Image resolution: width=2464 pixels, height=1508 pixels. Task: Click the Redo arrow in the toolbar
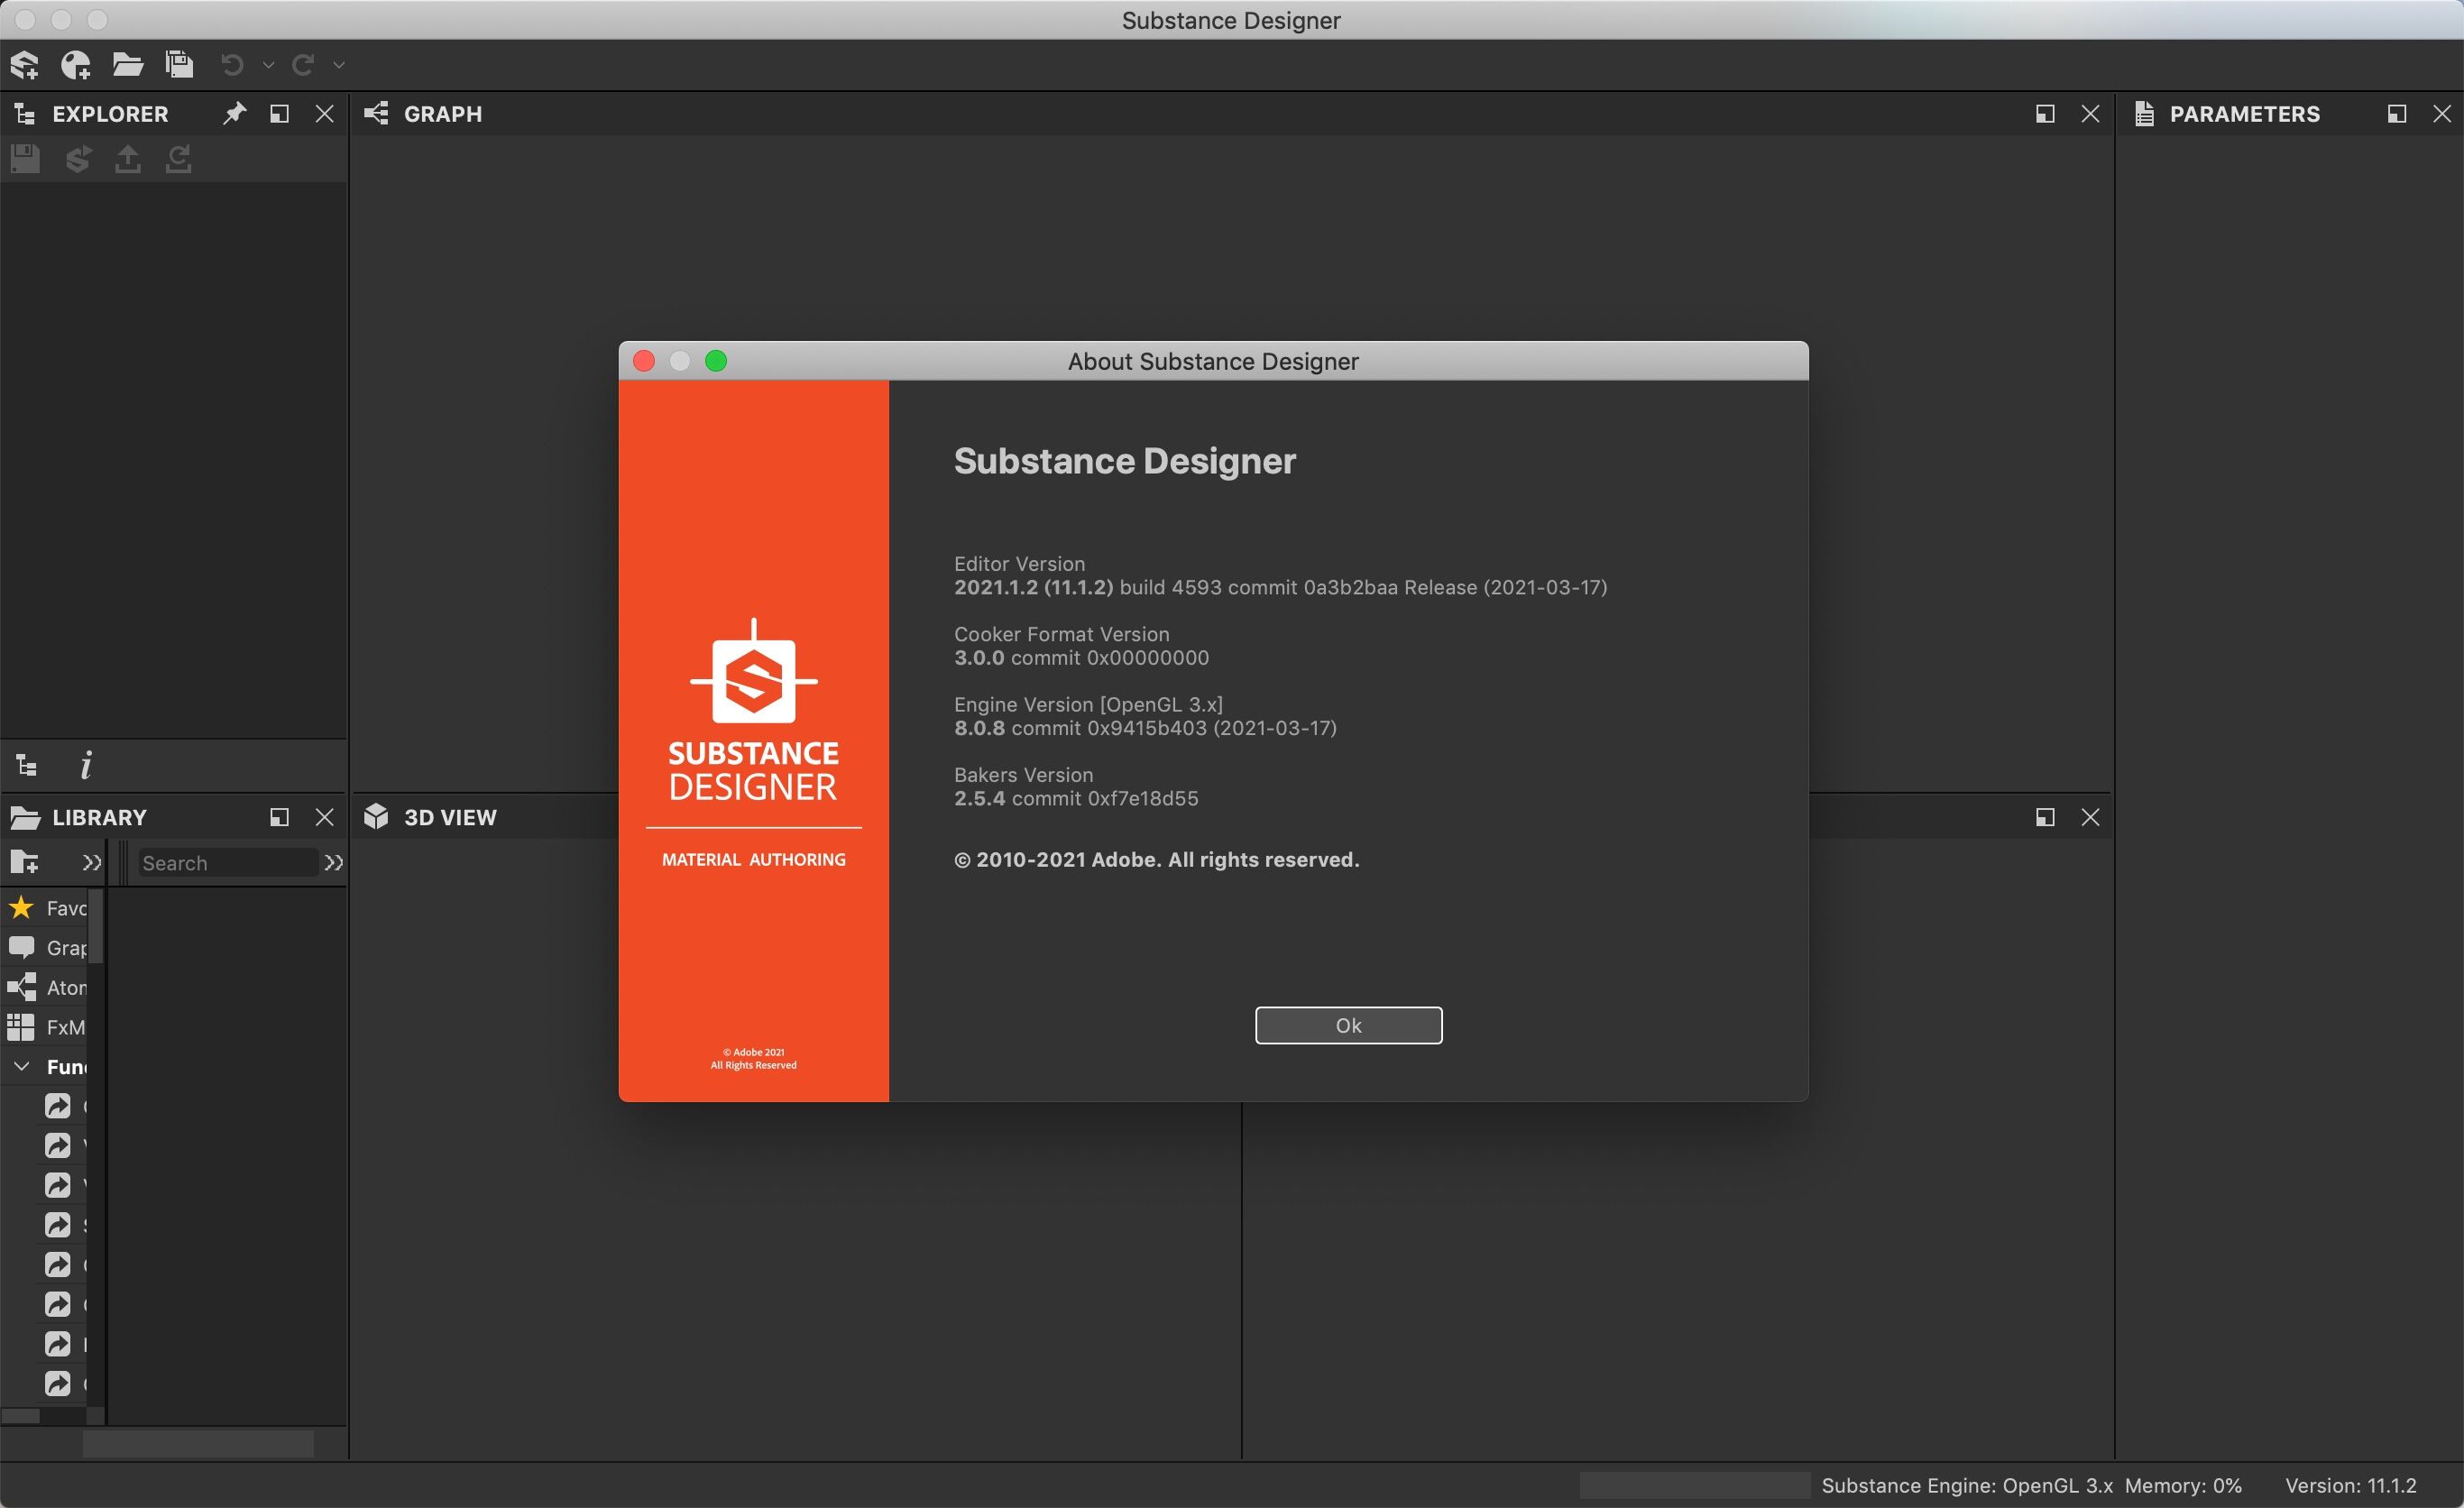click(304, 64)
